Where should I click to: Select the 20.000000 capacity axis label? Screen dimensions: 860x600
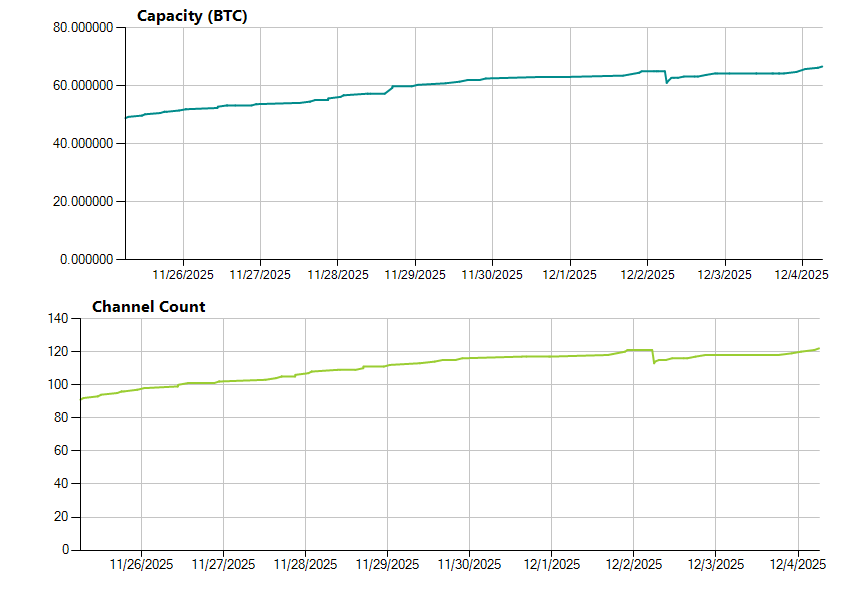click(x=82, y=201)
